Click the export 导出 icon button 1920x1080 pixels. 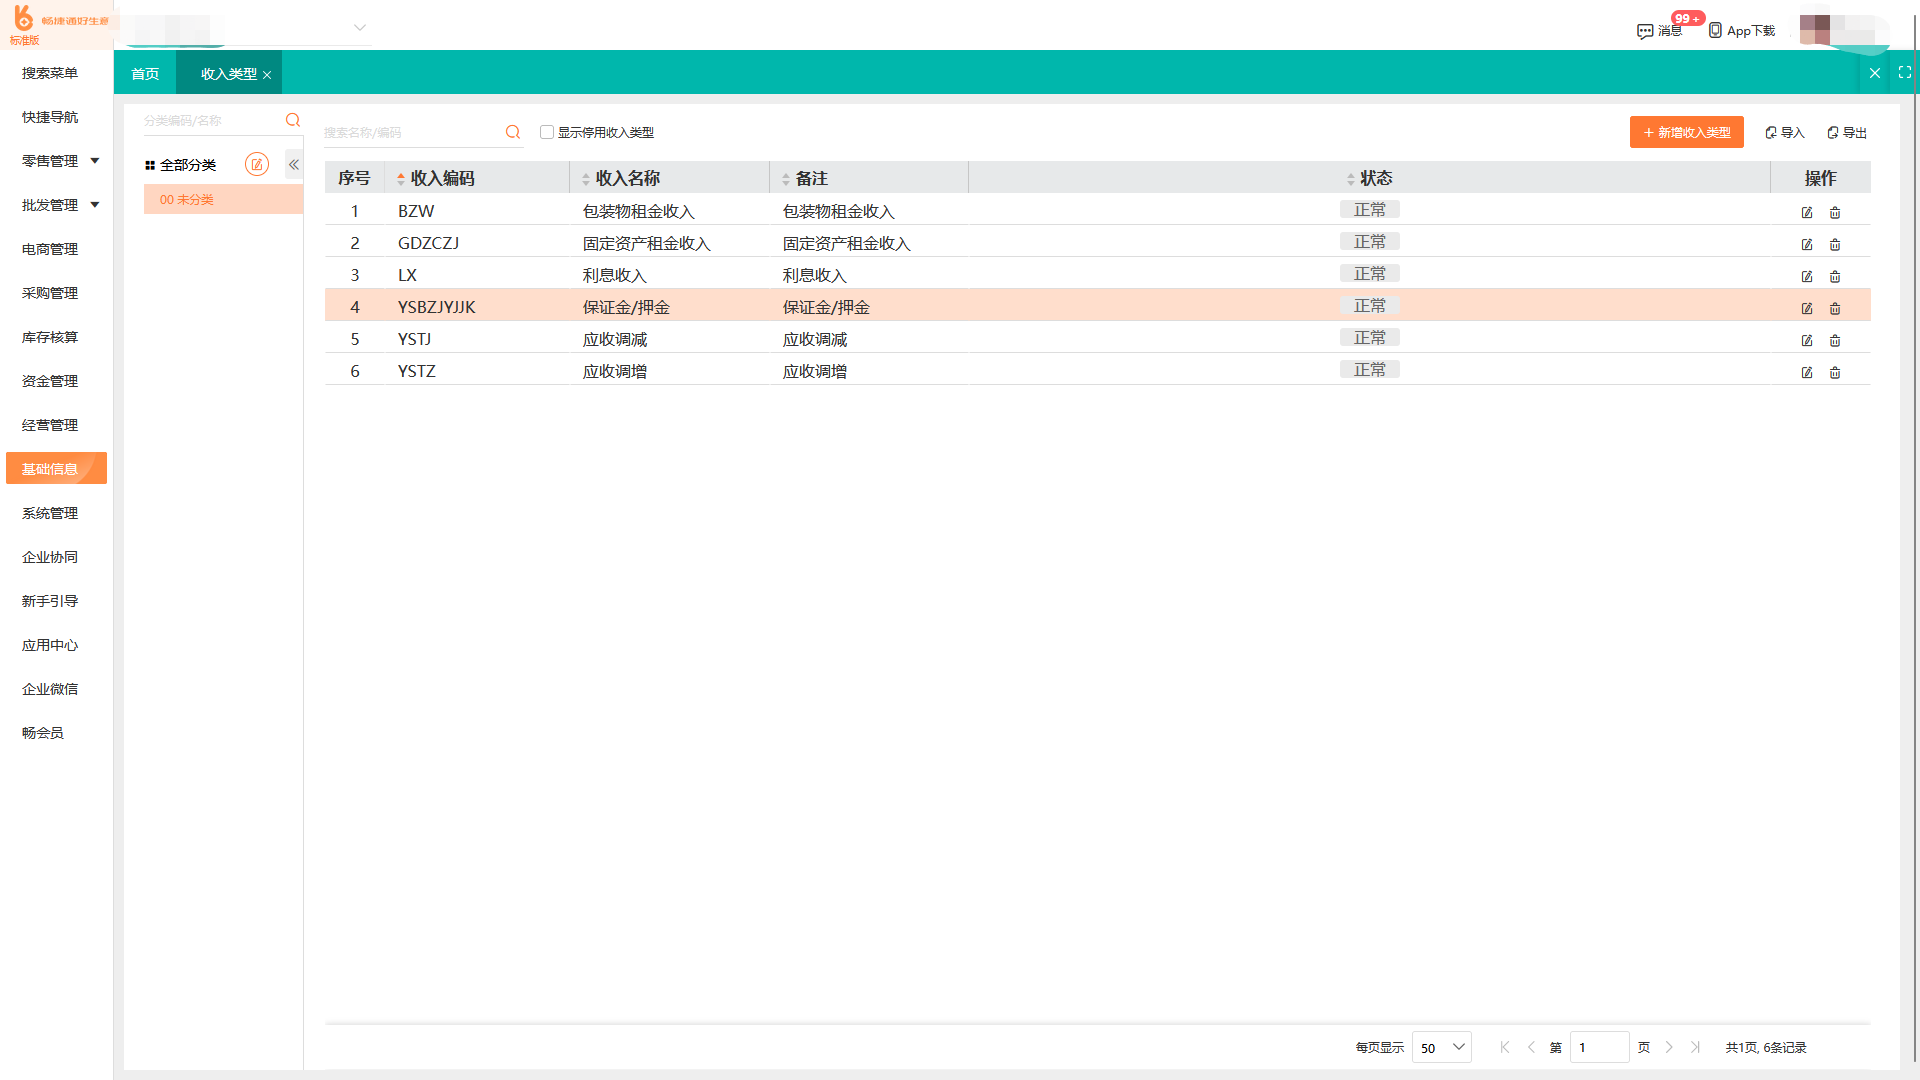click(x=1846, y=132)
